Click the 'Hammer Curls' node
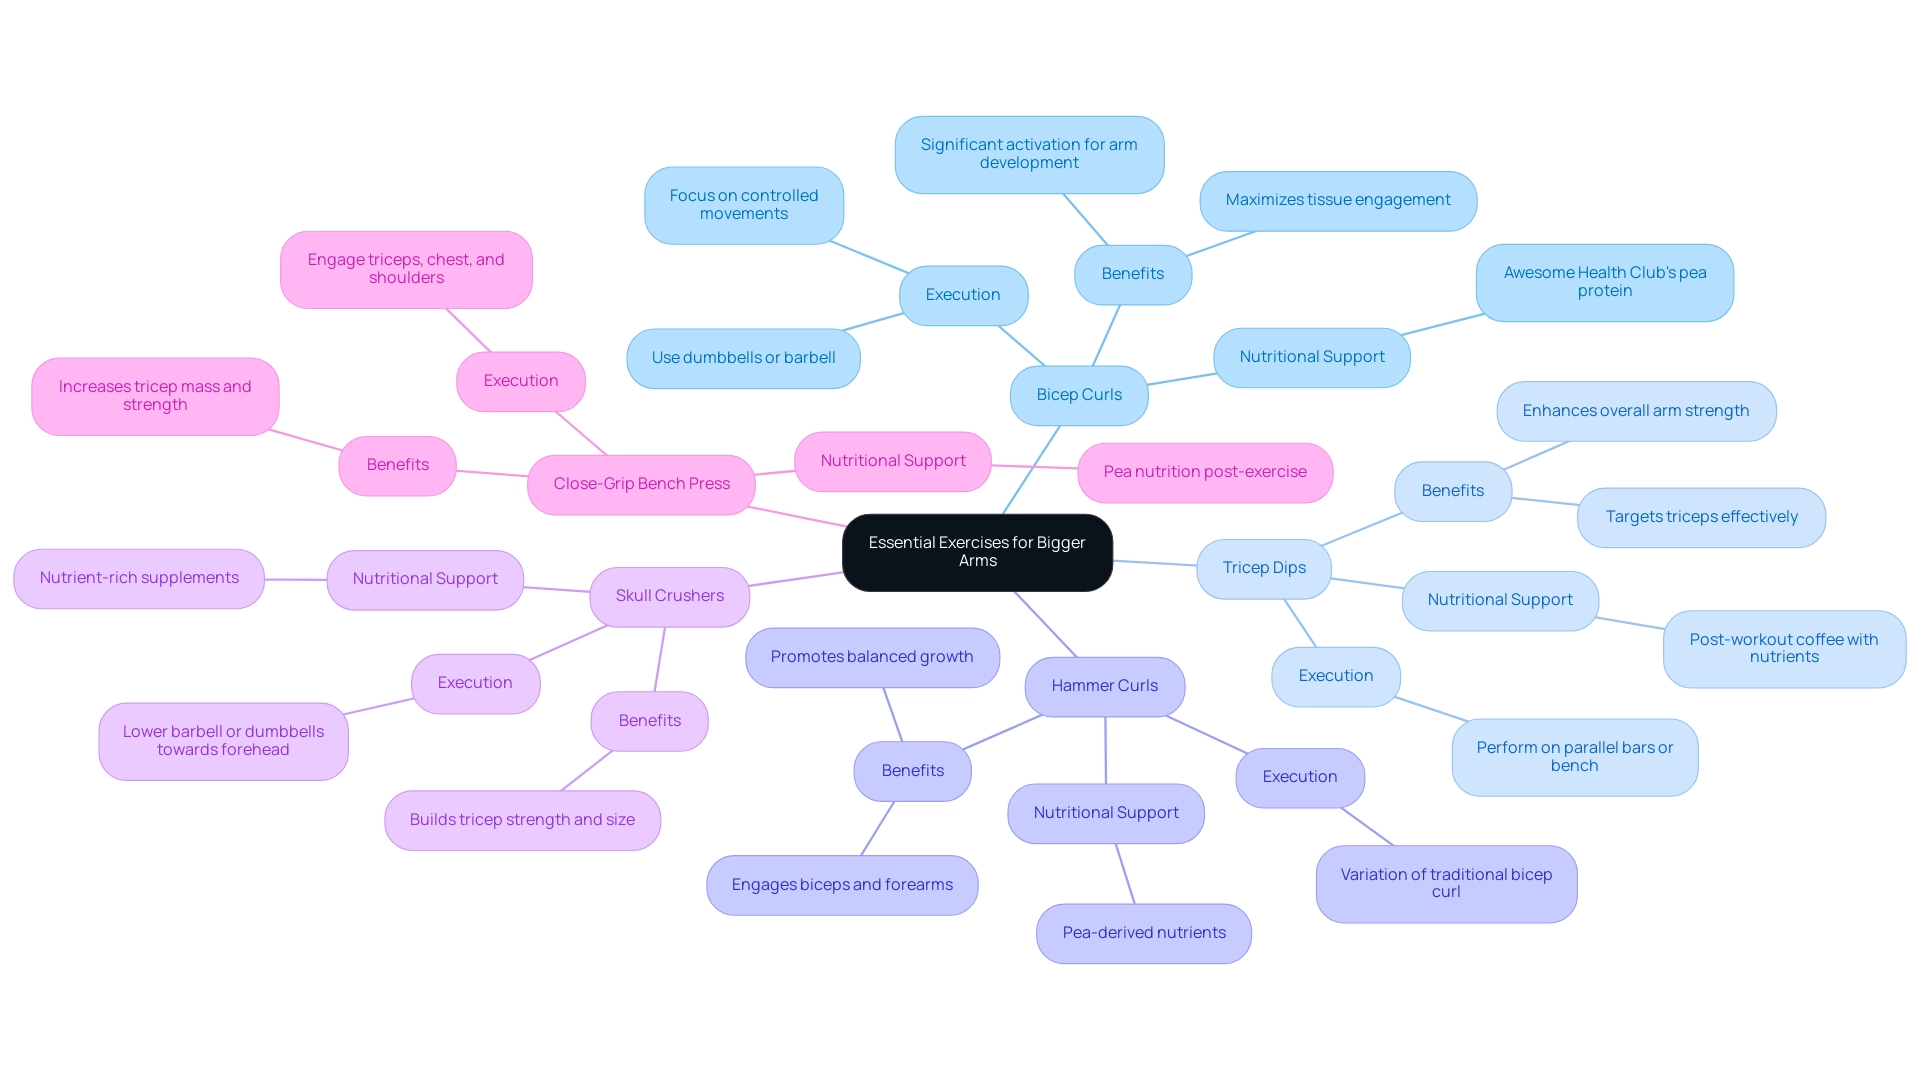Viewport: 1920px width, 1083px height. pos(1104,683)
